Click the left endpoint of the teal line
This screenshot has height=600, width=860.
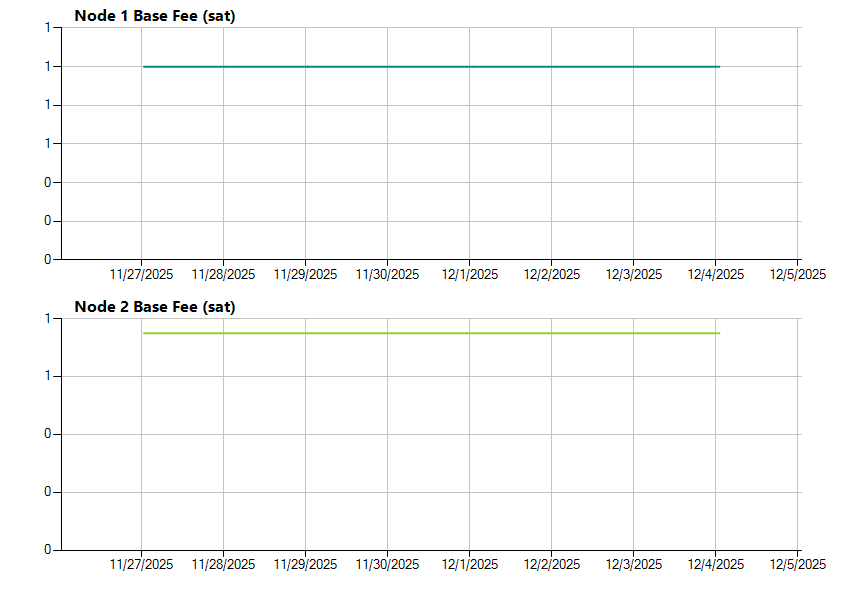[x=144, y=66]
